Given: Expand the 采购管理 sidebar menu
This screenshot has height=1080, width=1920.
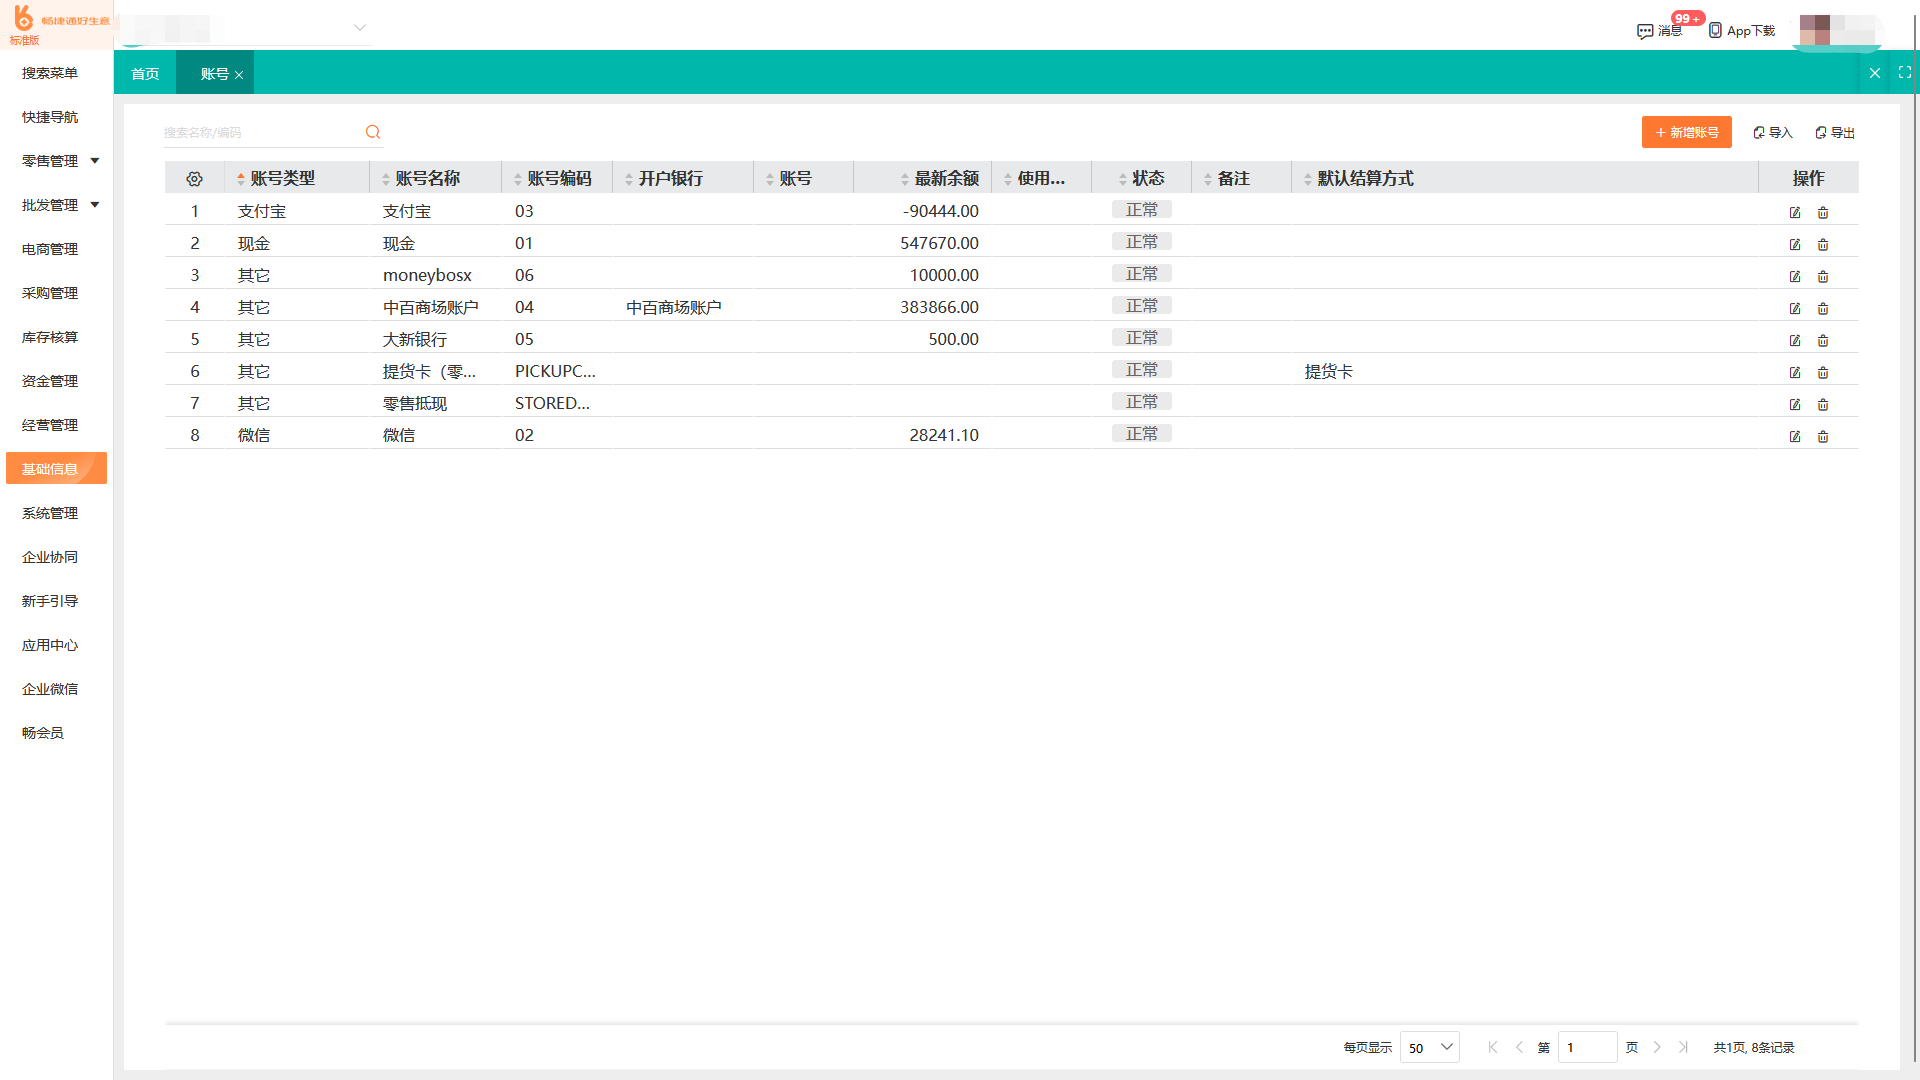Looking at the screenshot, I should [x=53, y=291].
